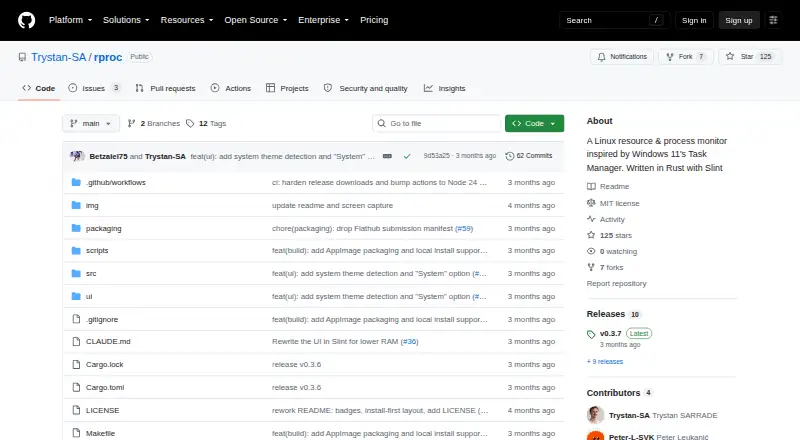The width and height of the screenshot is (800, 440).
Task: Click the file icon for Cargo.lock
Action: point(76,364)
